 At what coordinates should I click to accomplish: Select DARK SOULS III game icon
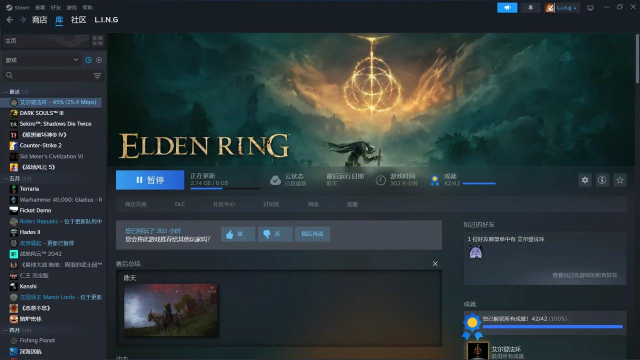[13, 113]
